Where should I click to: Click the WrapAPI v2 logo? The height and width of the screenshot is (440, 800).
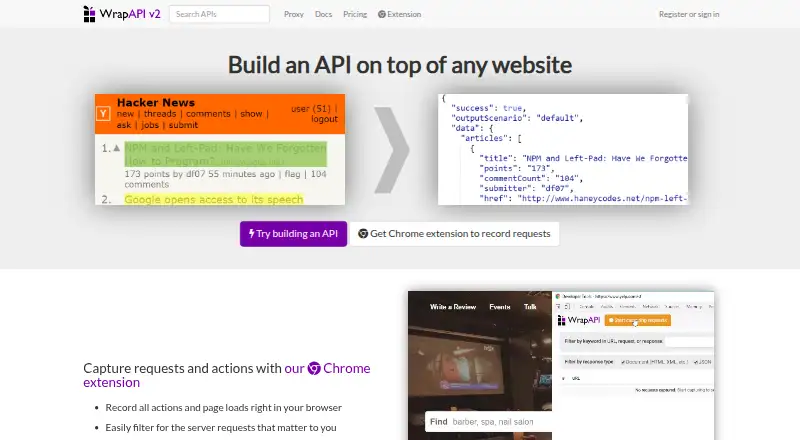click(x=122, y=14)
